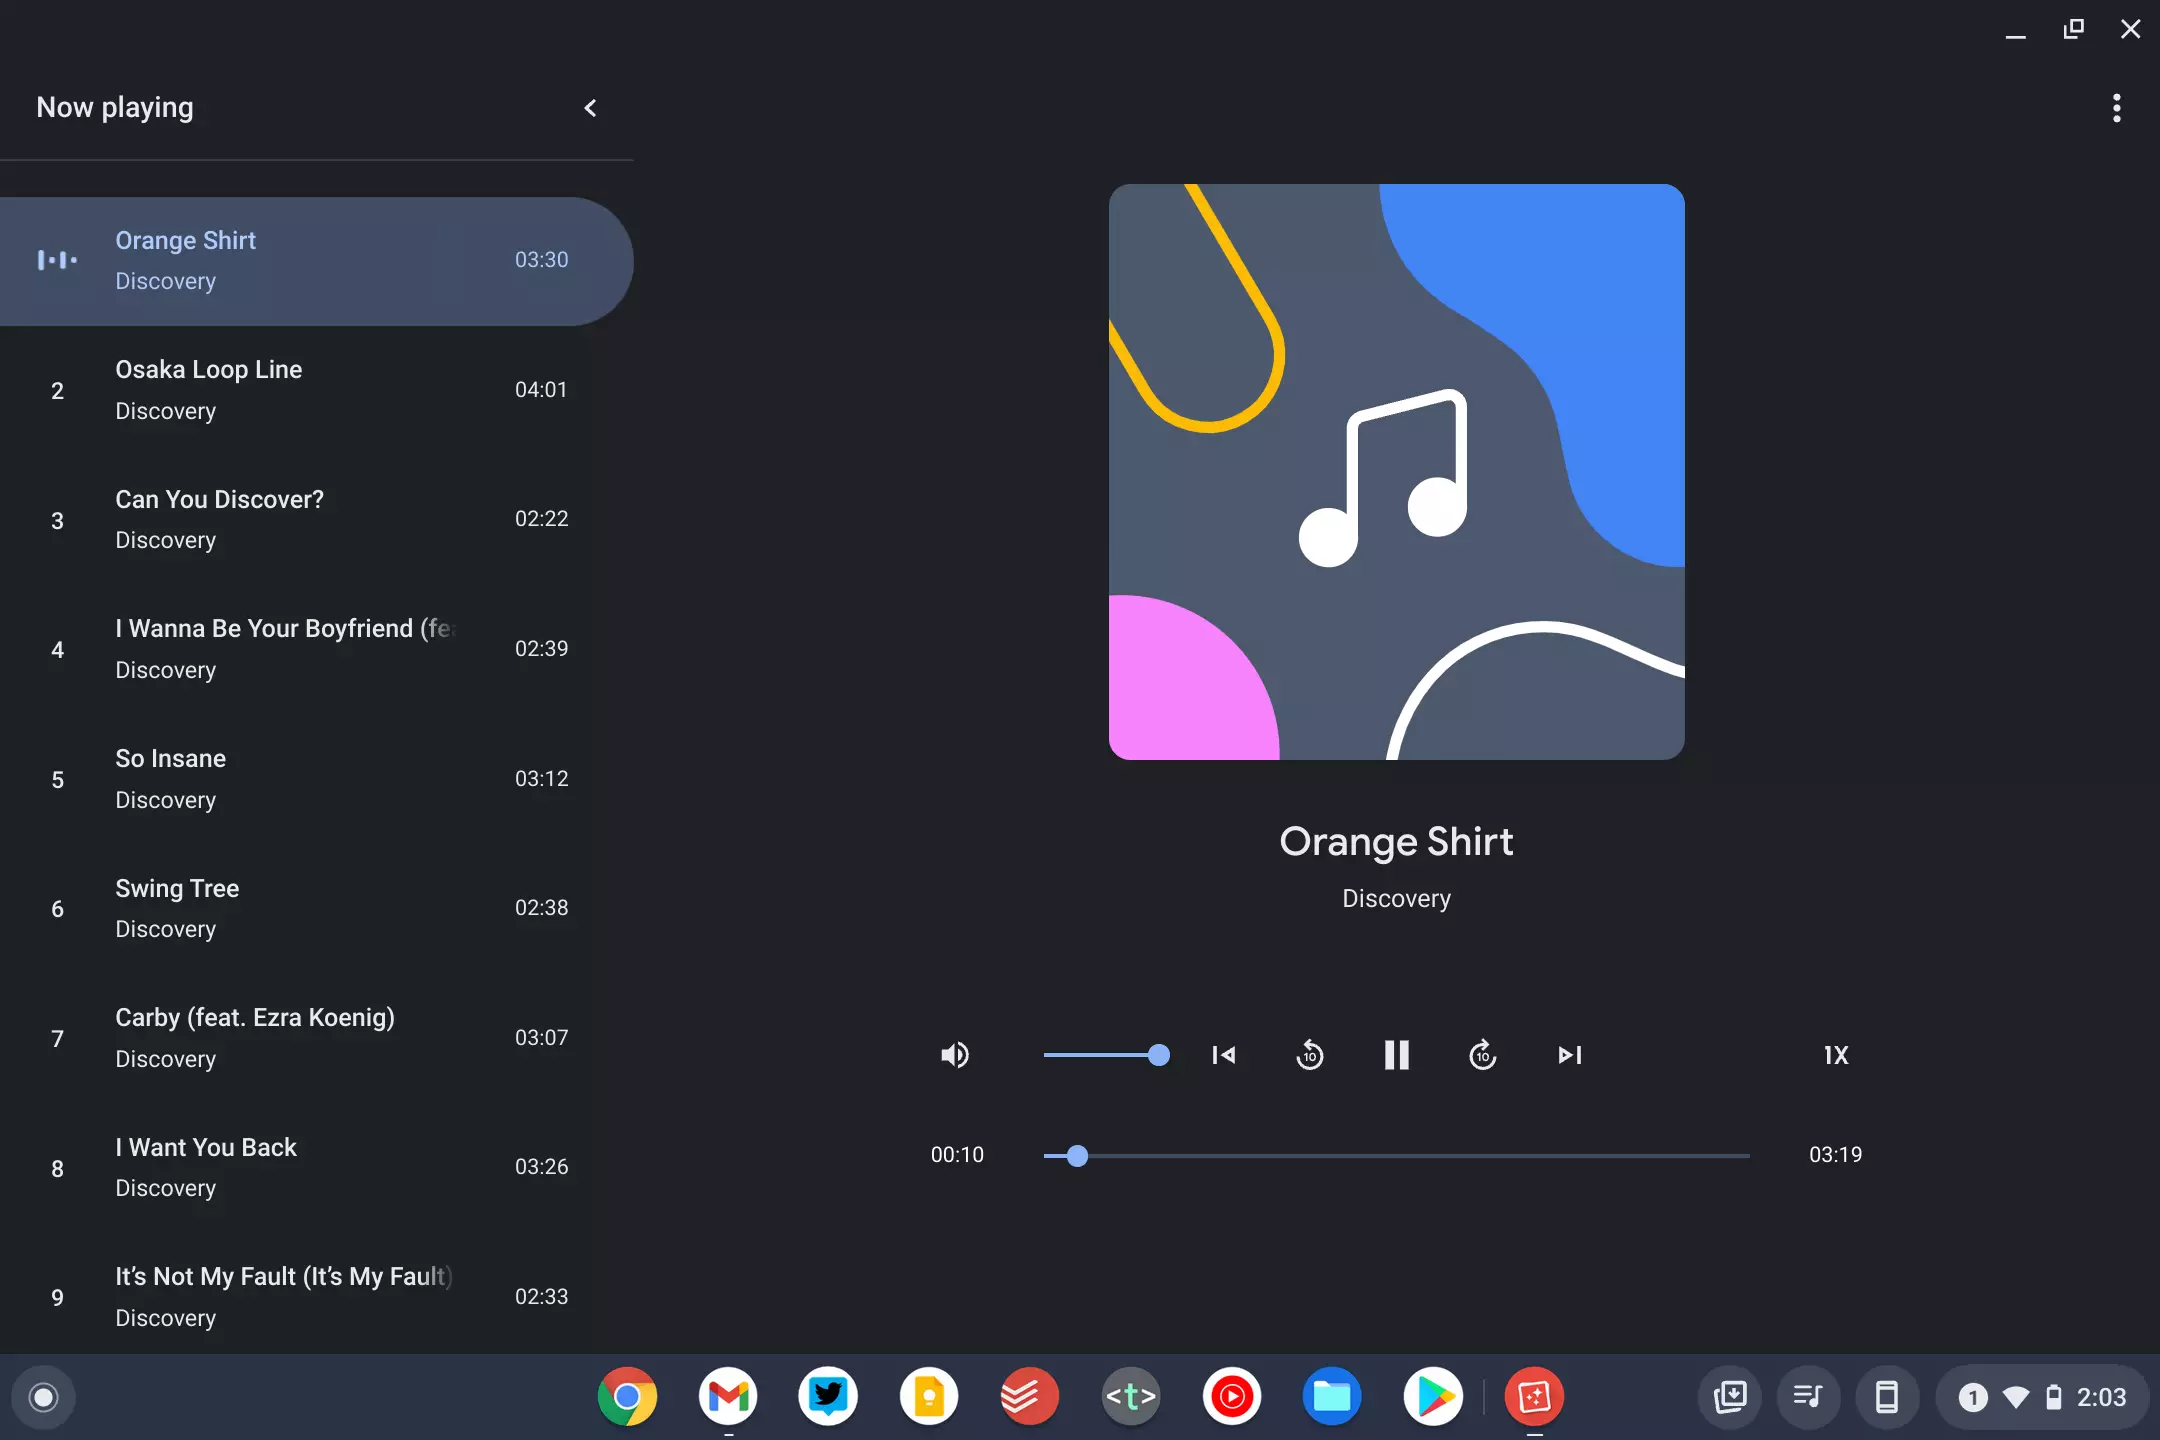Skip to previous track with skip-back icon

pyautogui.click(x=1223, y=1056)
